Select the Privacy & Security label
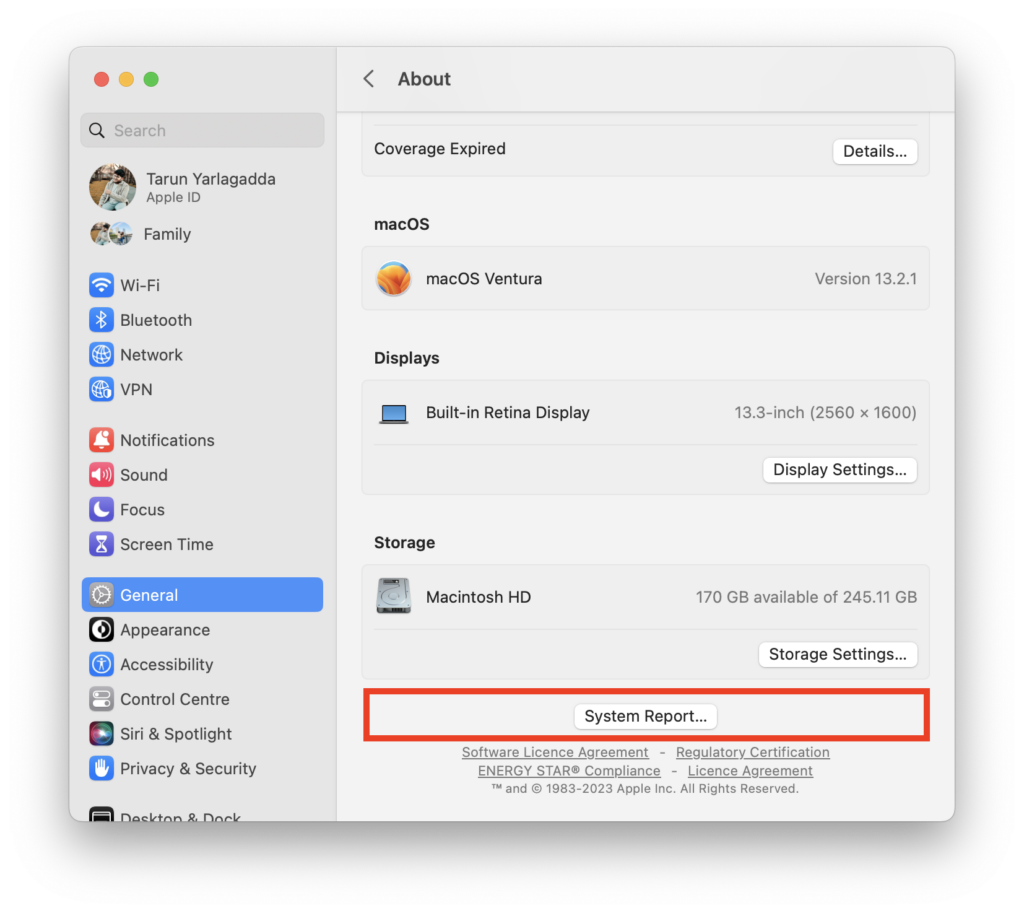The height and width of the screenshot is (913, 1024). pos(188,769)
